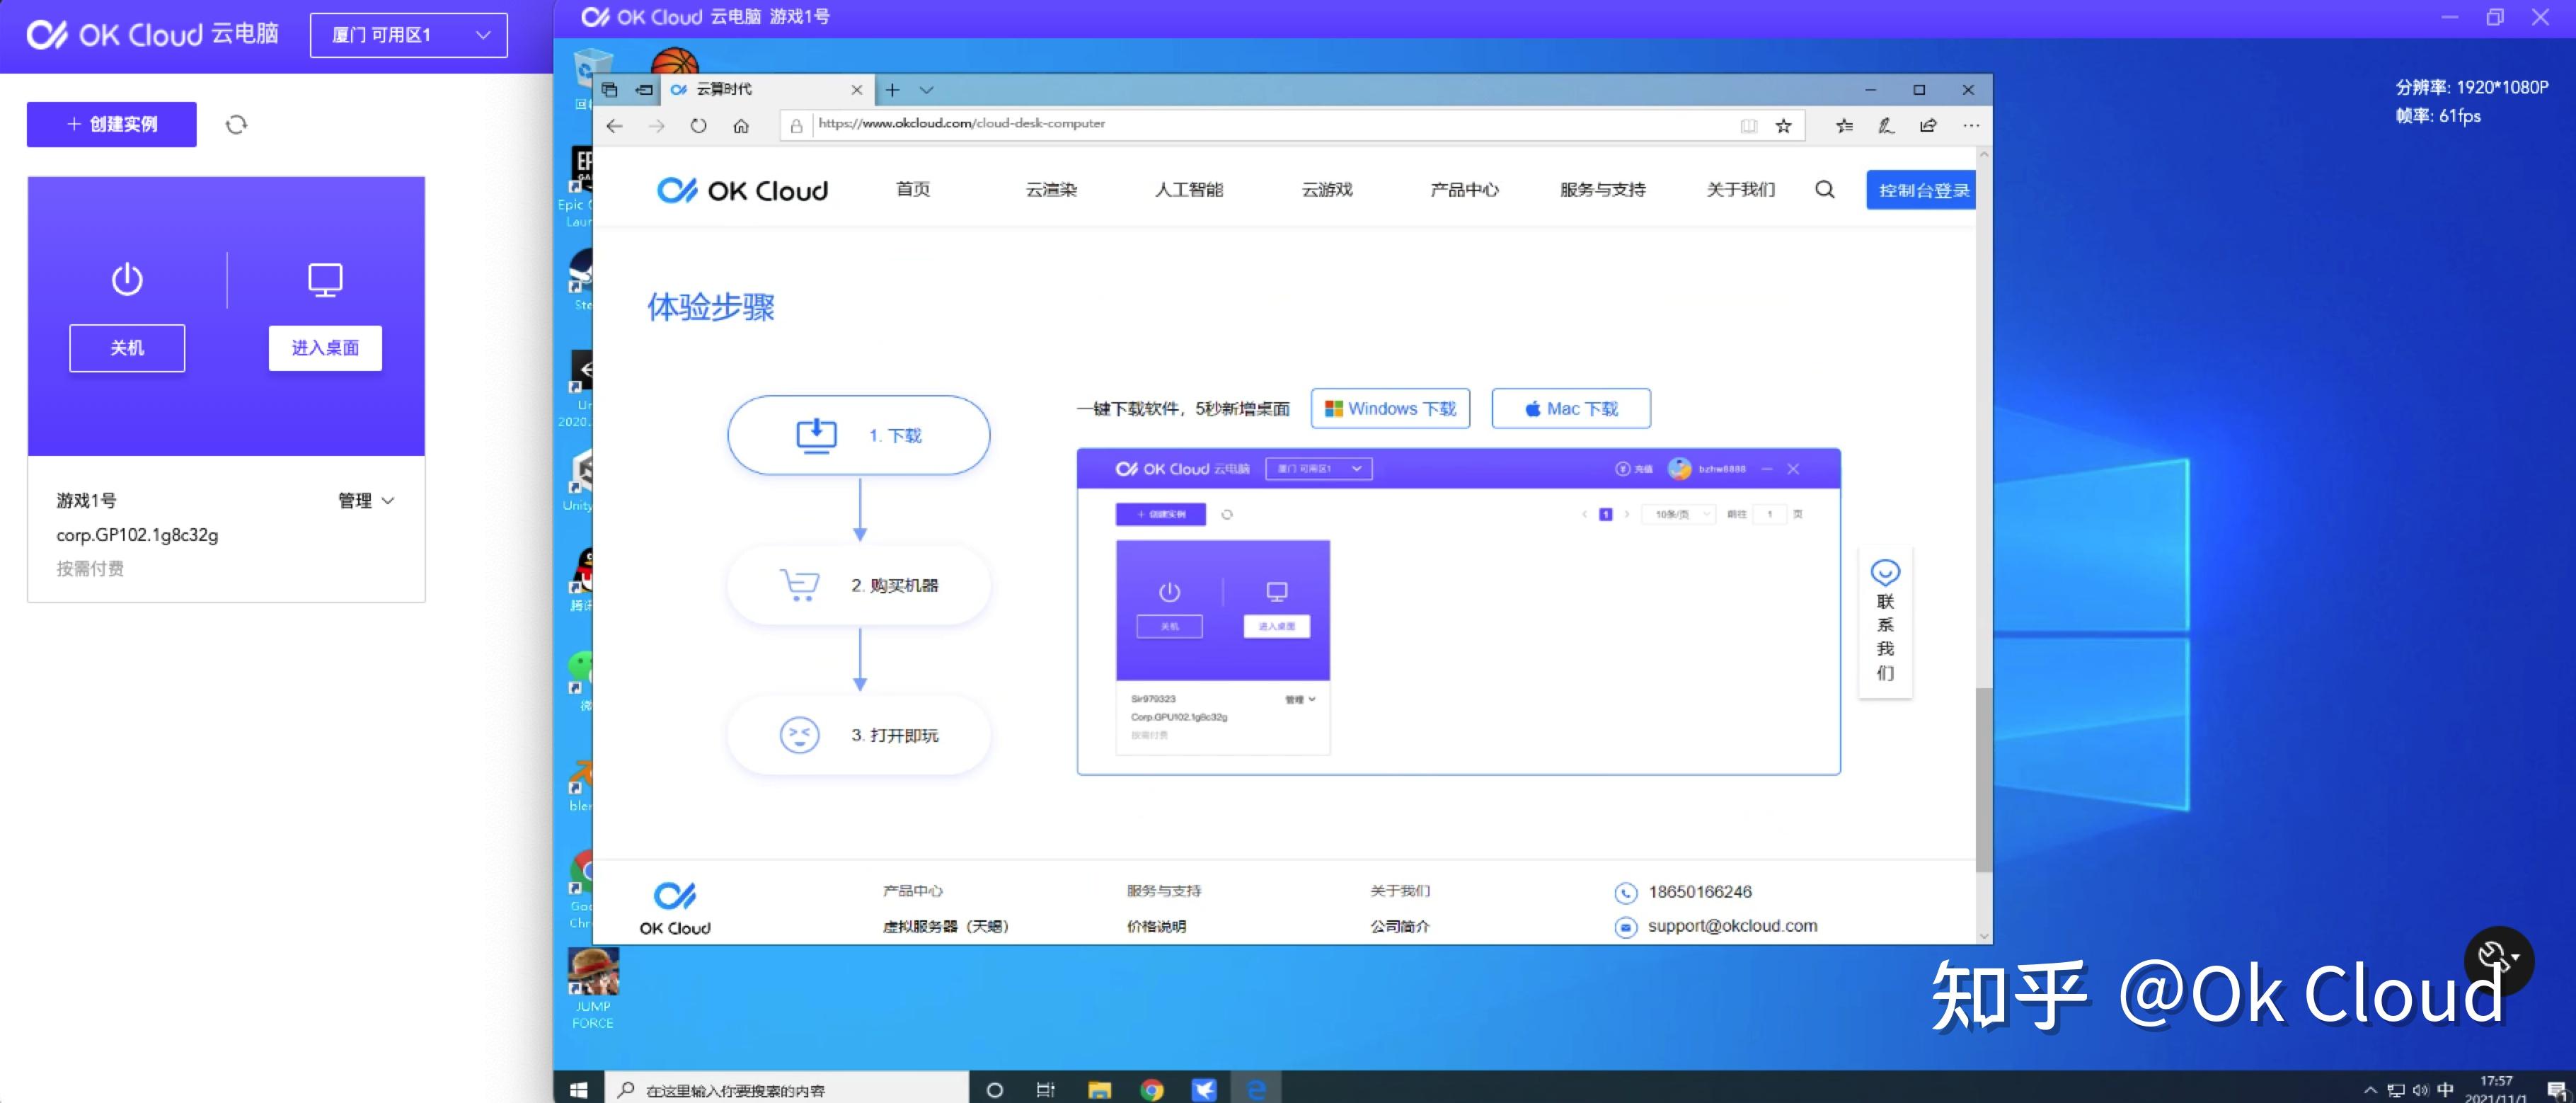Open the 厦门 可用区1 region dropdown
This screenshot has height=1103, width=2576.
click(408, 36)
